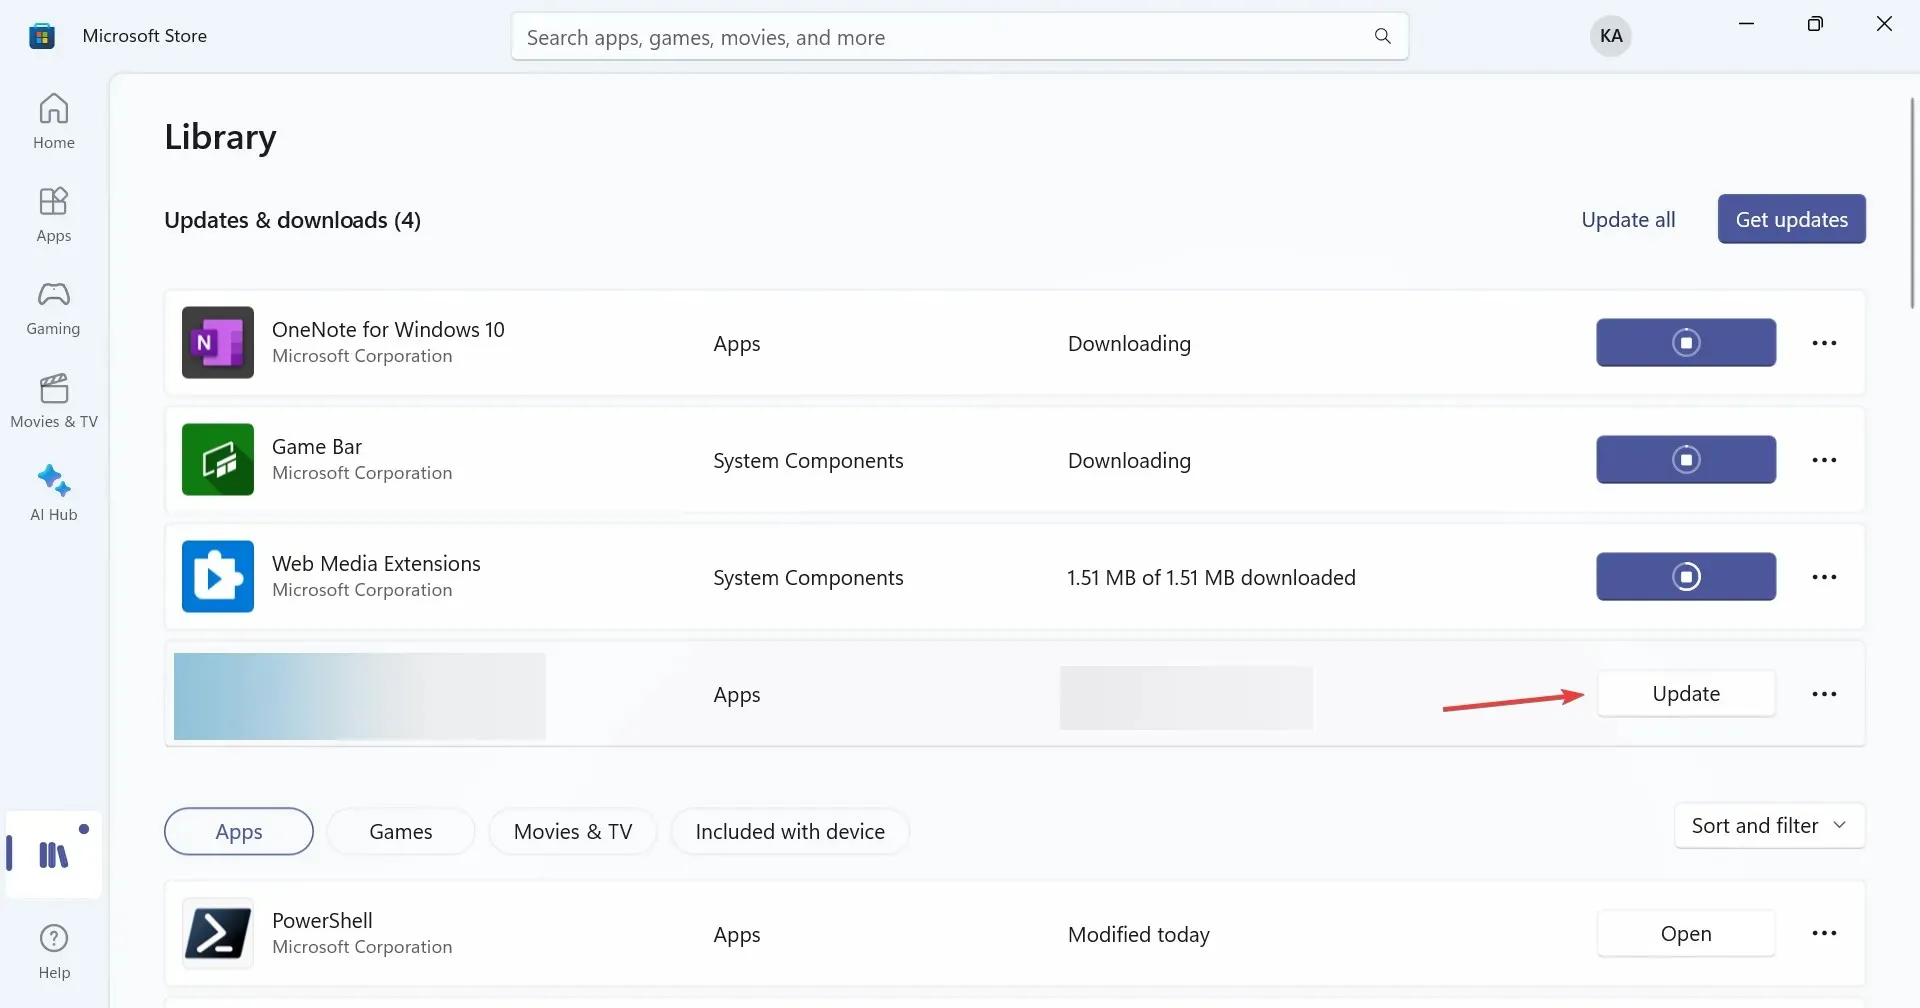
Task: Click the vertical scrollbar thumb
Action: pyautogui.click(x=1912, y=204)
